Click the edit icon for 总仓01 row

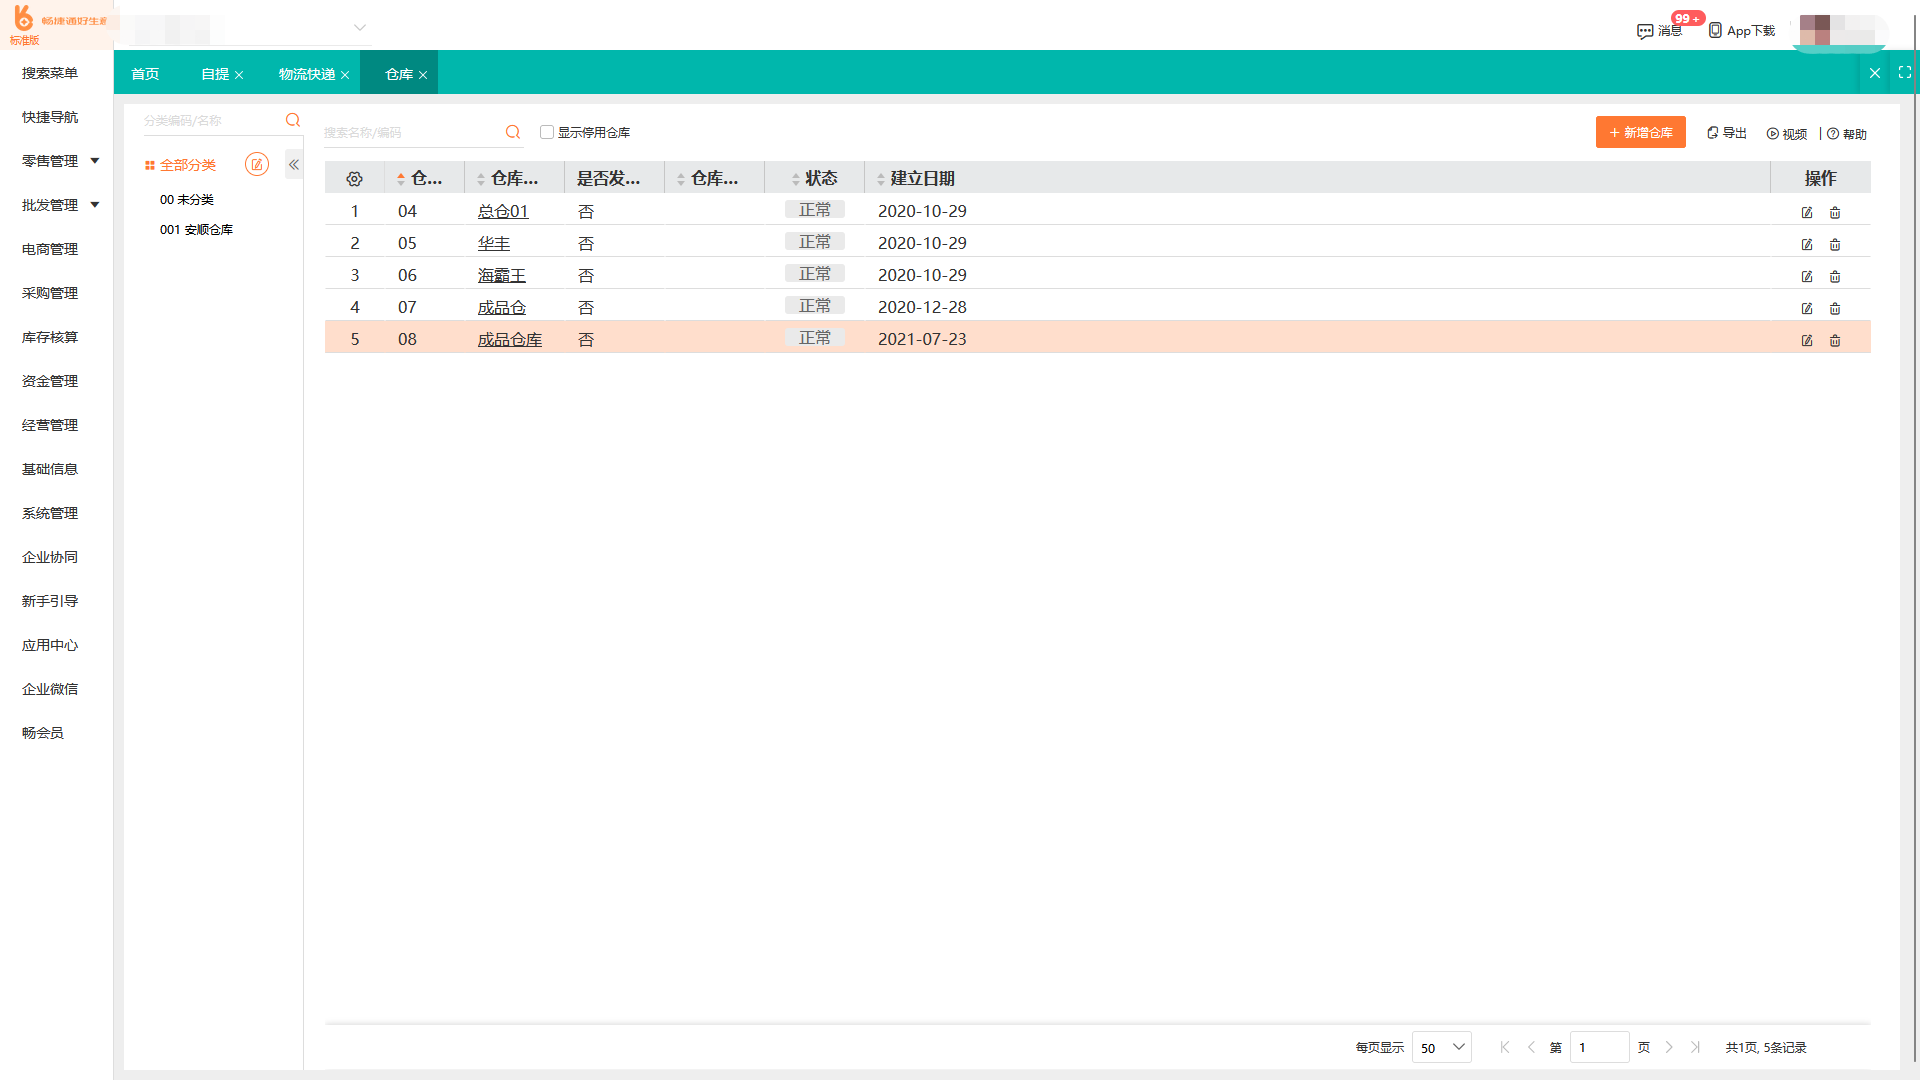click(x=1807, y=211)
